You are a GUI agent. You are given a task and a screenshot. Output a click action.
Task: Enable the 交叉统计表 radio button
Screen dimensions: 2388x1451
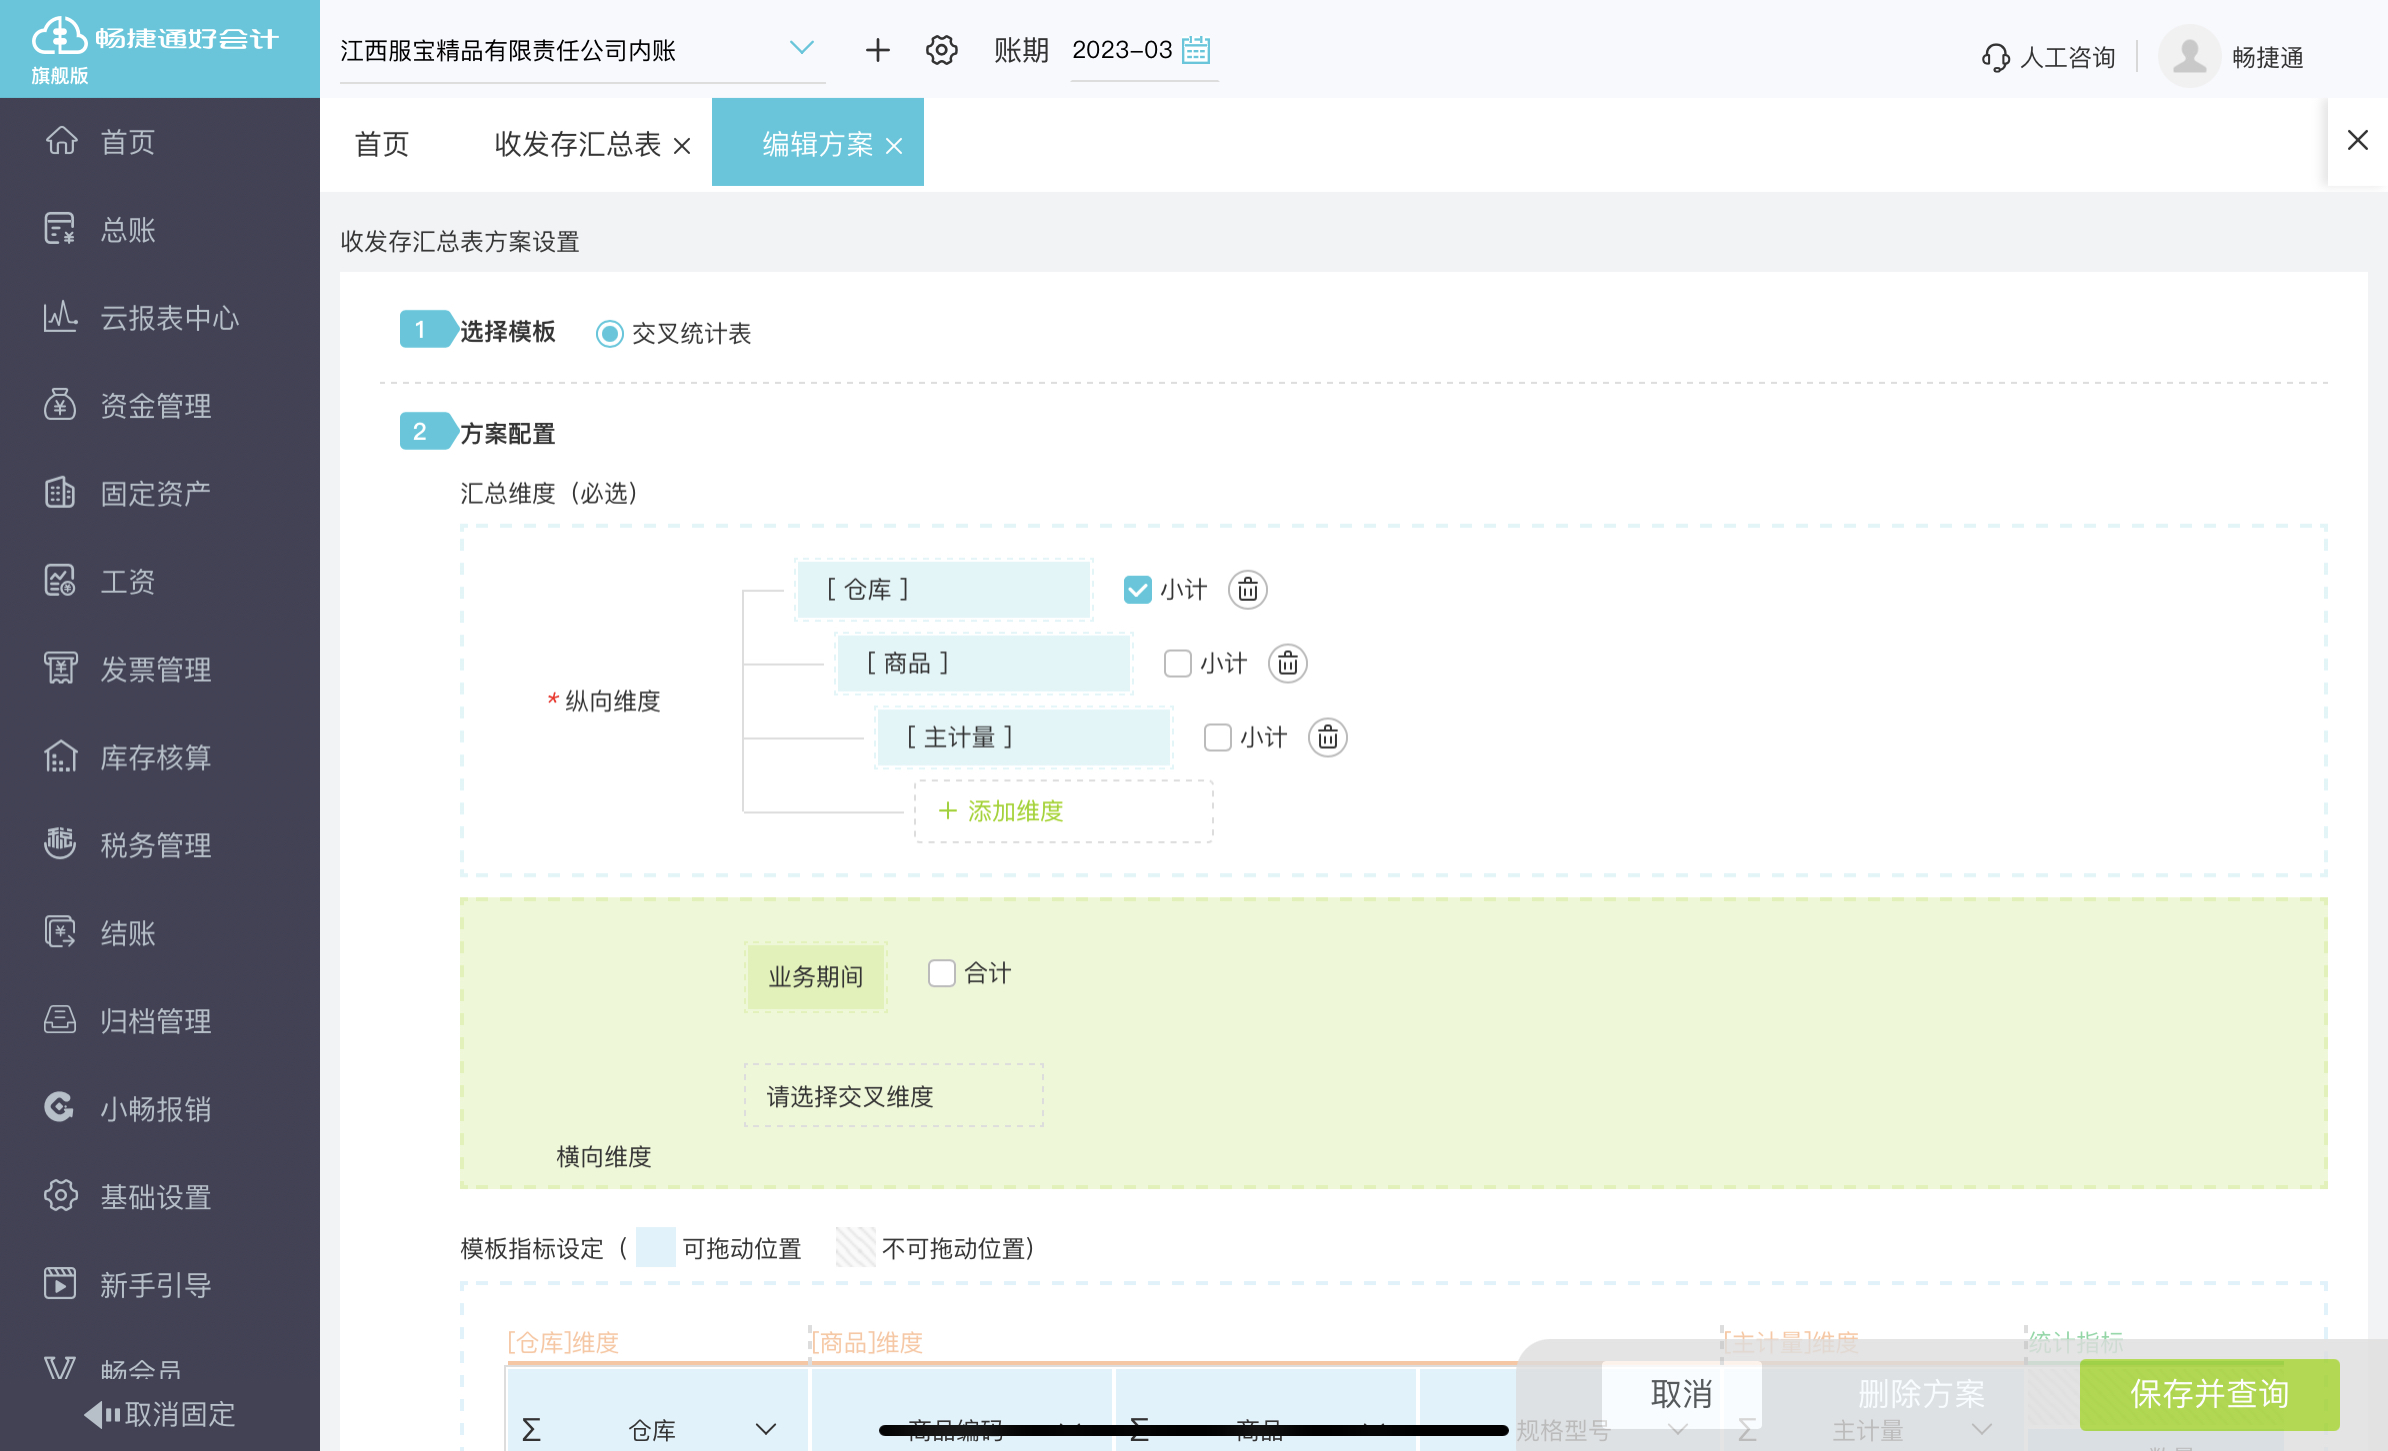609,332
